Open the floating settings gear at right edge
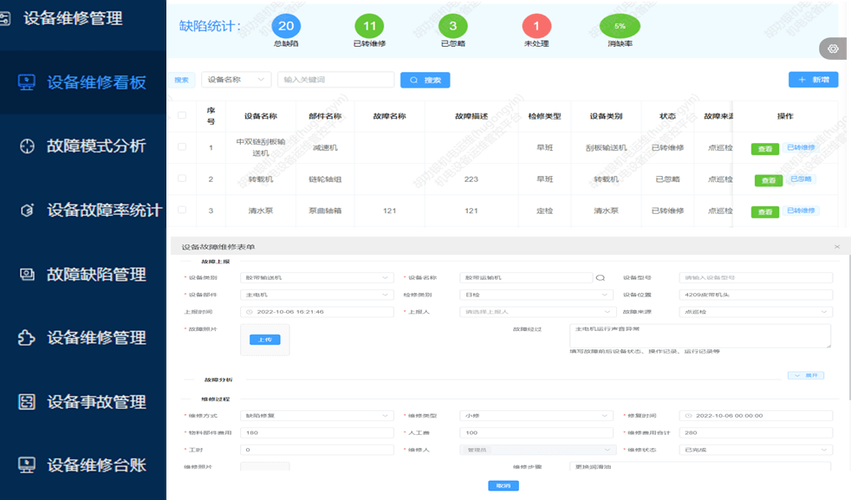851x500 pixels. (x=832, y=48)
